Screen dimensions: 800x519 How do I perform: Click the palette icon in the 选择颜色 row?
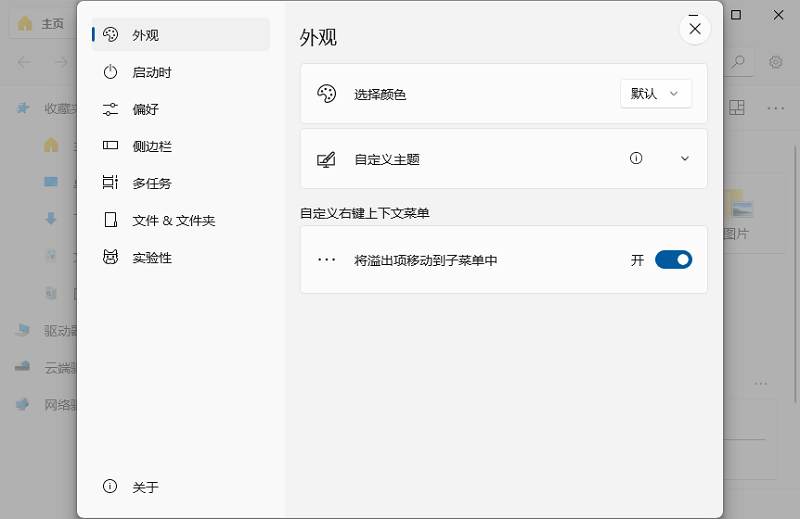pyautogui.click(x=326, y=94)
